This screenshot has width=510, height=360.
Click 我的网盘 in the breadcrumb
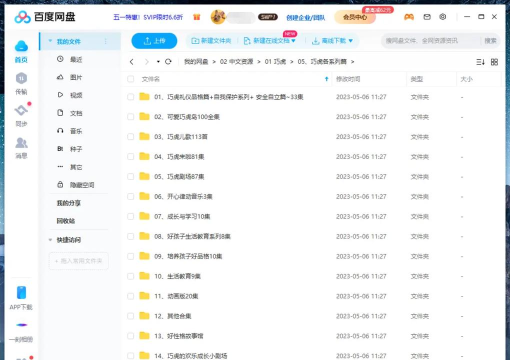click(x=196, y=62)
